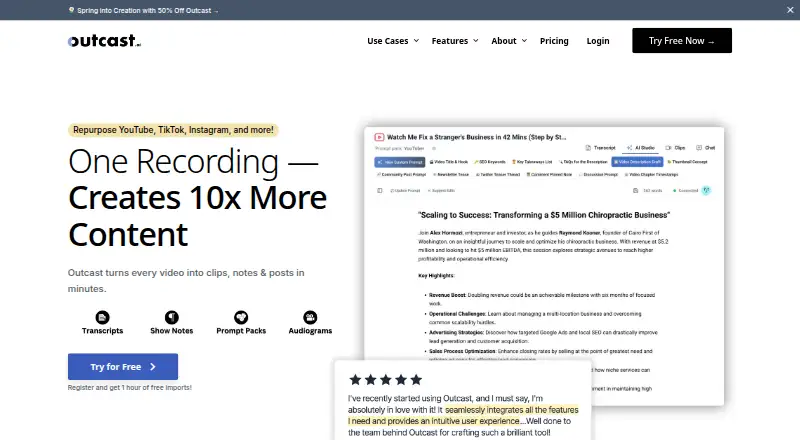Select the Video Chapter Timestamps prompt
Viewport: 800px width, 440px height.
651,175
